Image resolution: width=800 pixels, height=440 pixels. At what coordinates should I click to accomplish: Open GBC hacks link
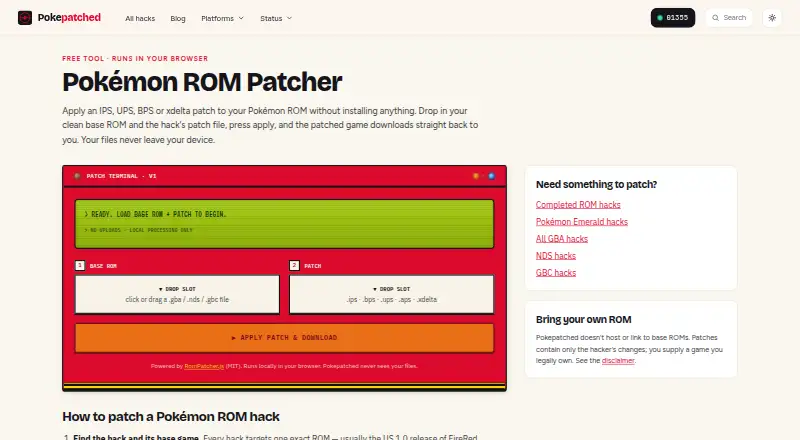click(x=556, y=273)
